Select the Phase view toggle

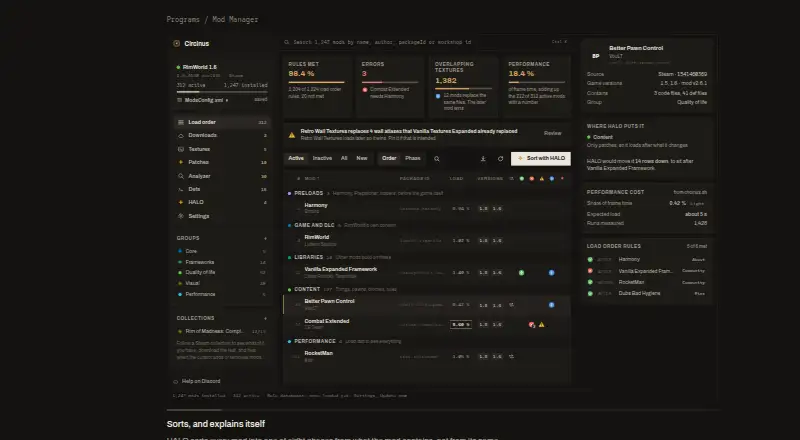[x=413, y=159]
